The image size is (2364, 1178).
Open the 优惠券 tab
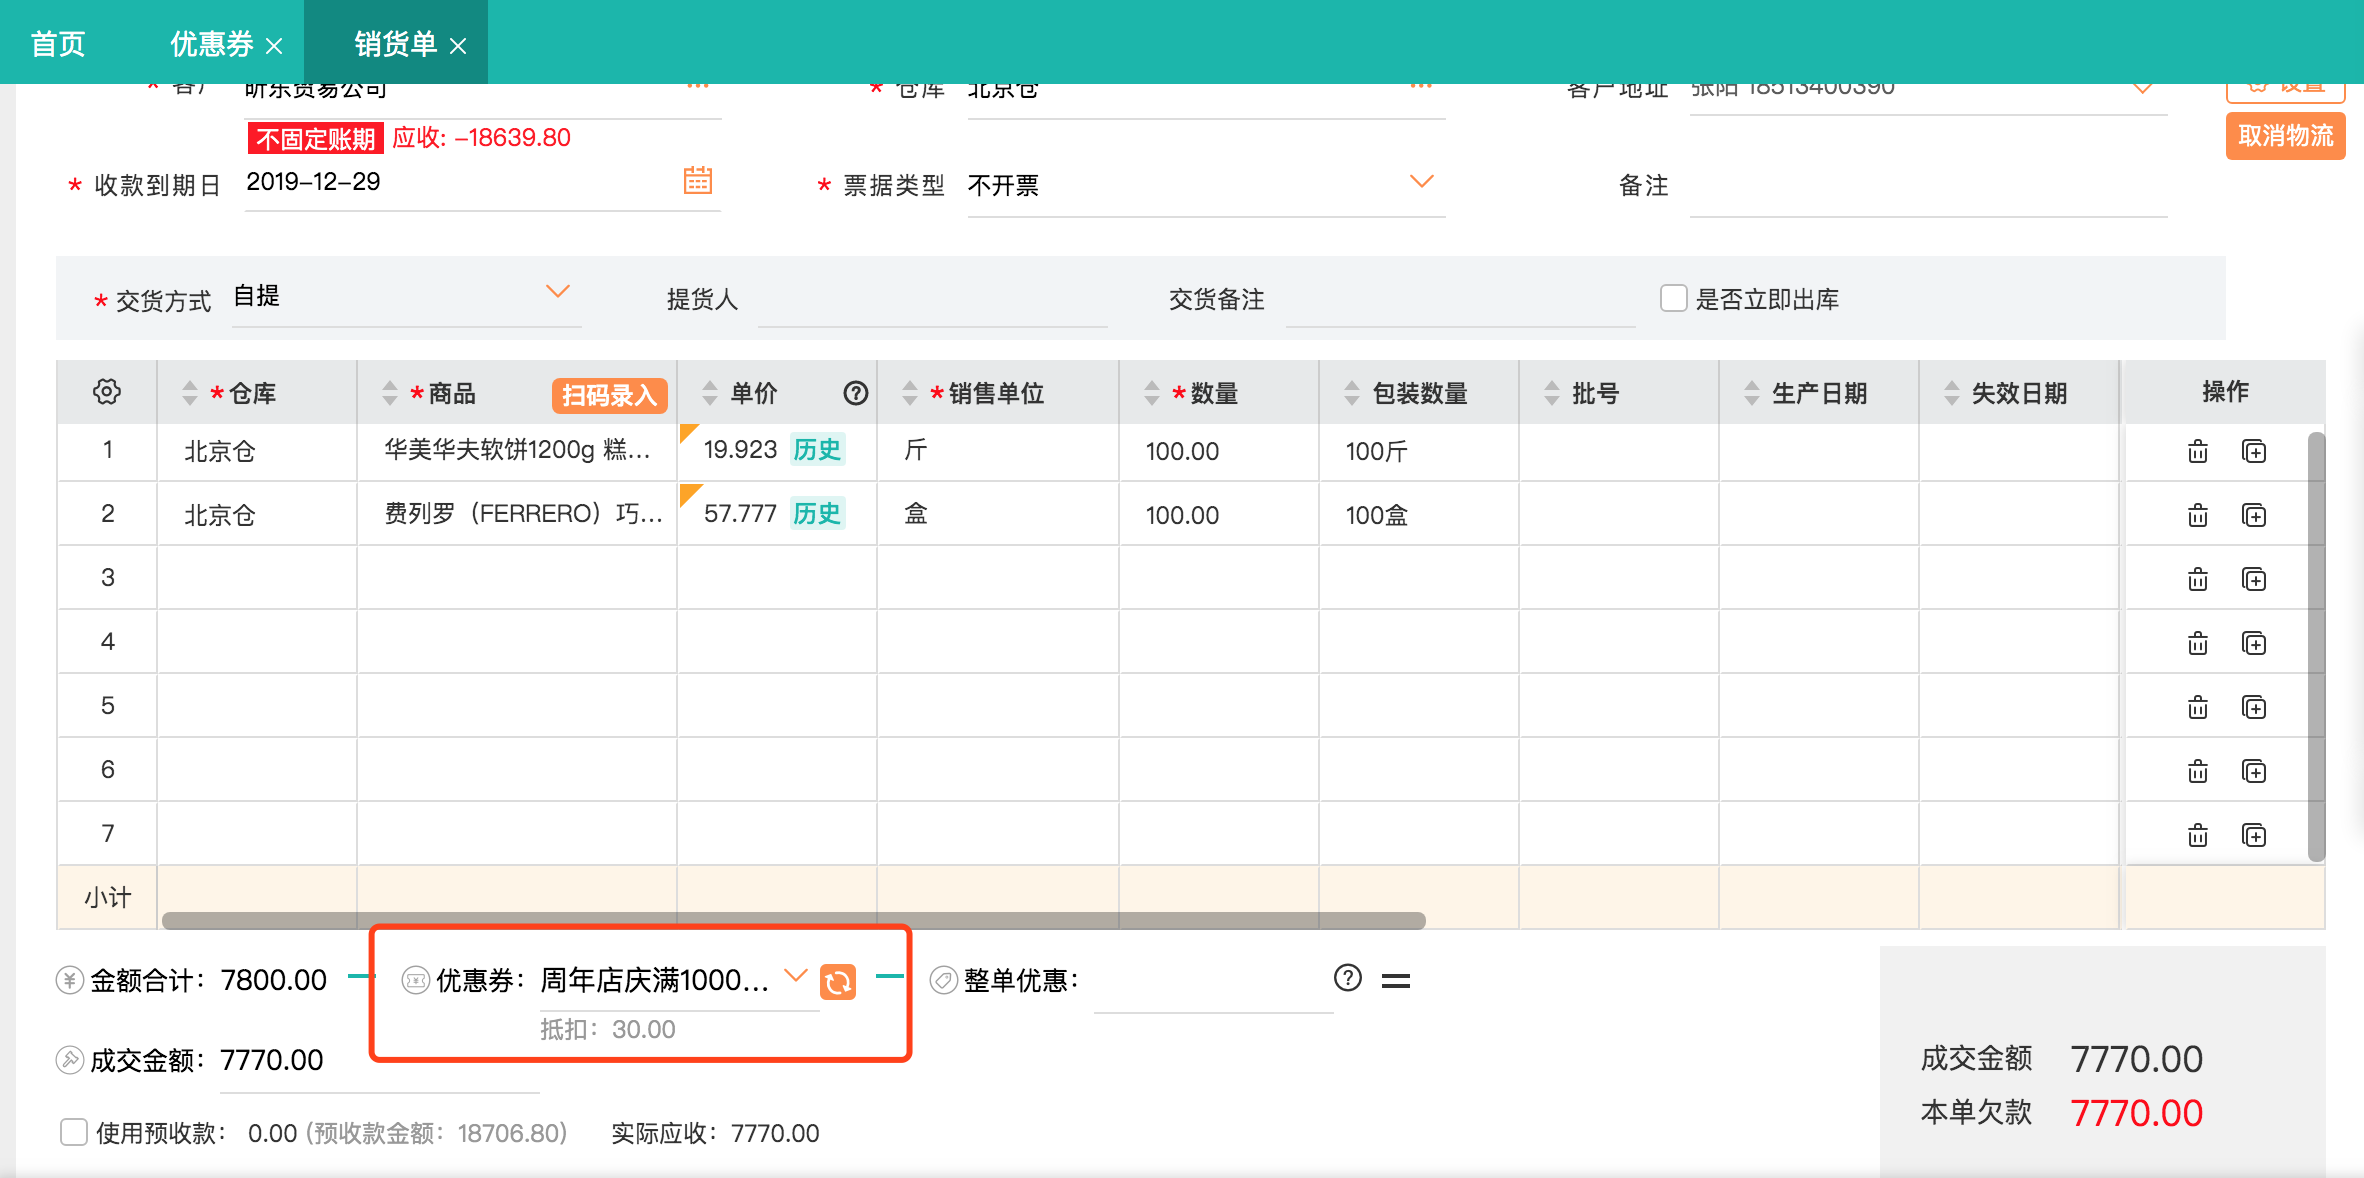click(x=211, y=42)
